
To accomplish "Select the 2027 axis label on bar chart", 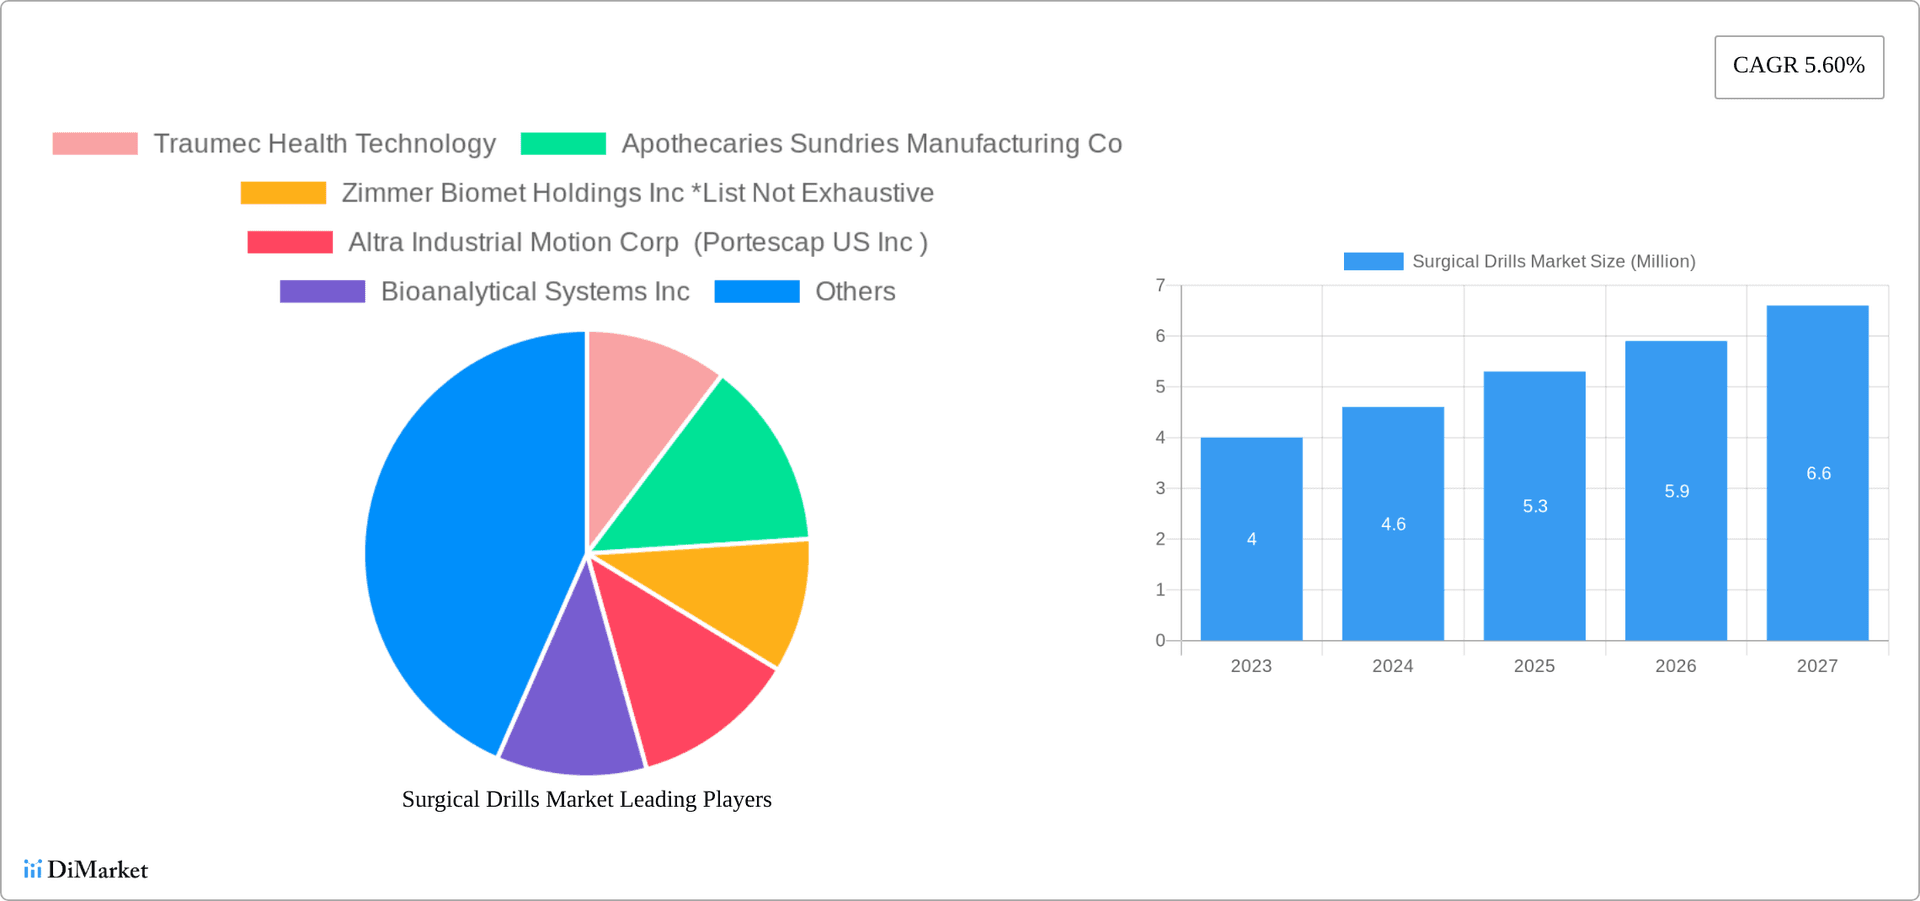I will coord(1817,665).
